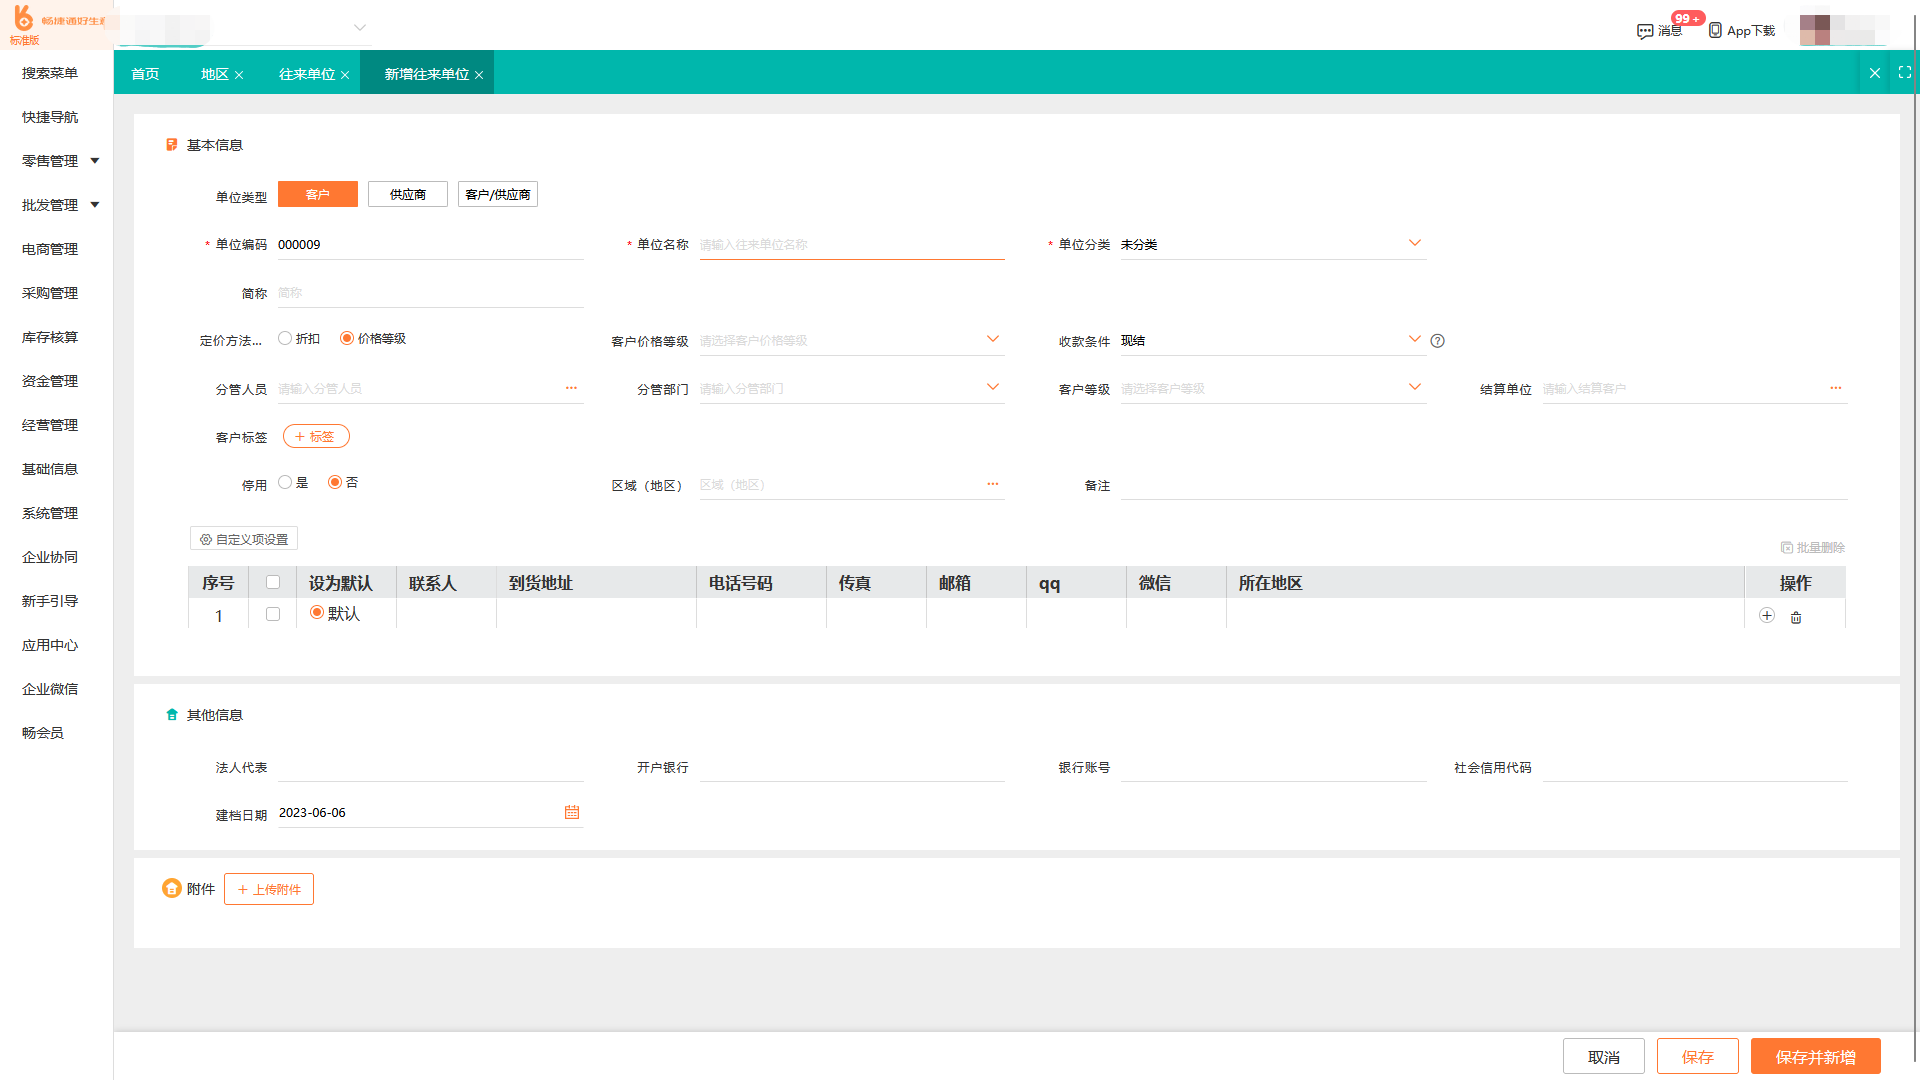Select the 客户 radio button

pos(318,194)
